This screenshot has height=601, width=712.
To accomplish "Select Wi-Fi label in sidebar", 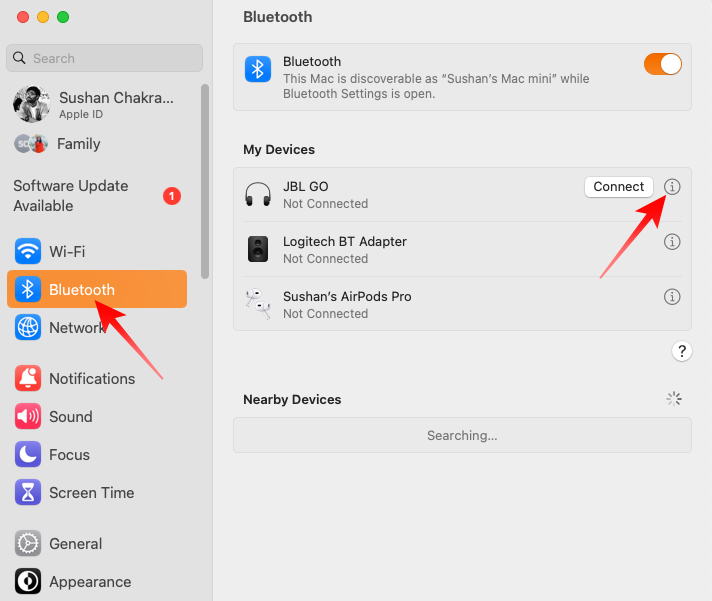I will [x=67, y=251].
